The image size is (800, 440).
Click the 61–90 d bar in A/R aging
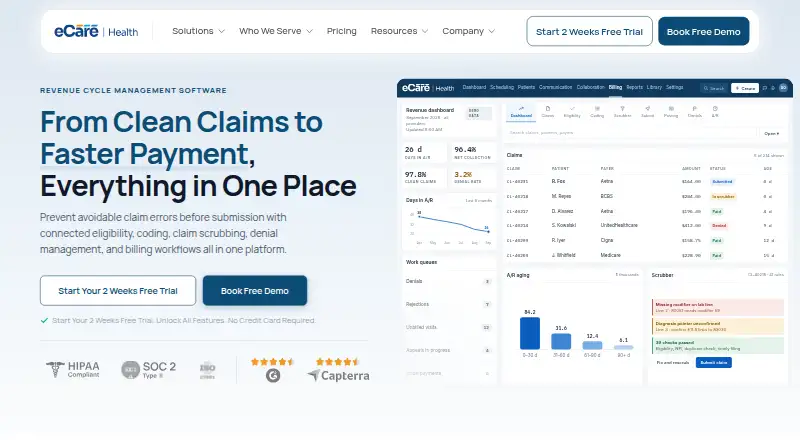click(x=592, y=345)
